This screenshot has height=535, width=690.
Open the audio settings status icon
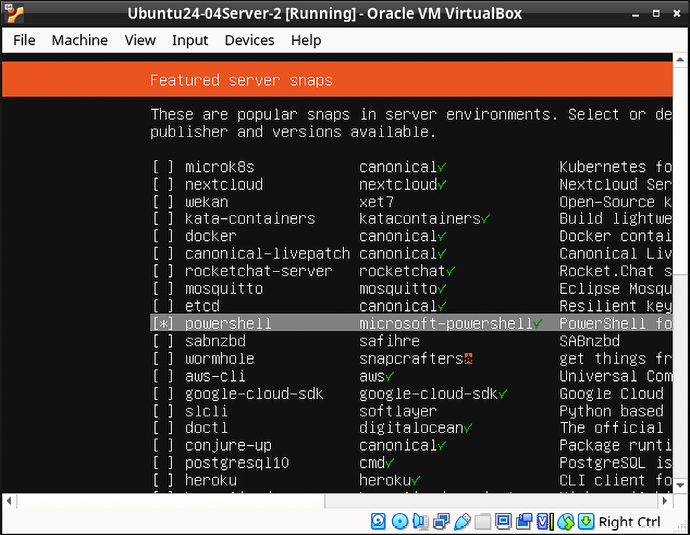(x=420, y=522)
